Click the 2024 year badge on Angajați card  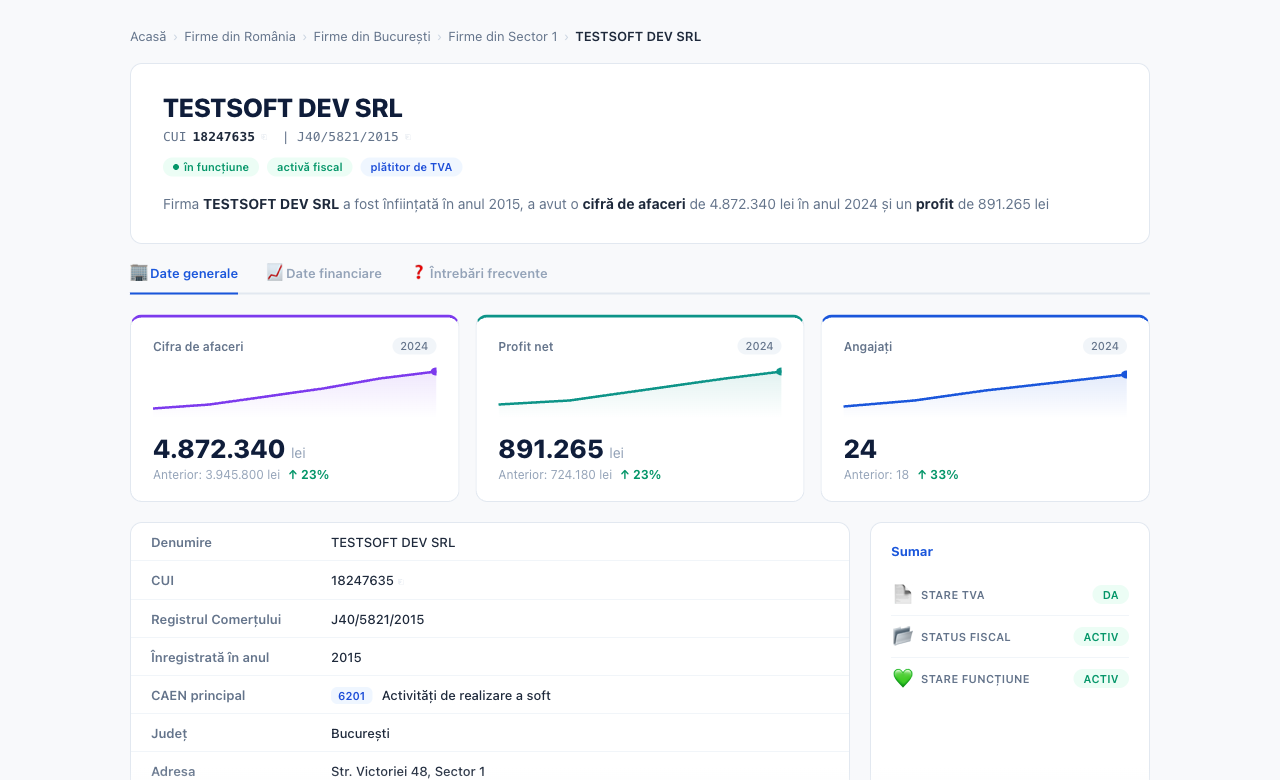pos(1104,346)
